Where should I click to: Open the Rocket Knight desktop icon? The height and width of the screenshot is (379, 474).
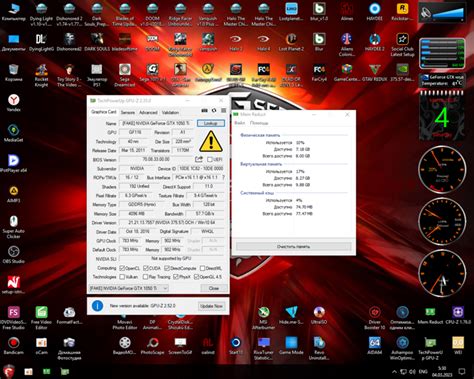(x=41, y=75)
